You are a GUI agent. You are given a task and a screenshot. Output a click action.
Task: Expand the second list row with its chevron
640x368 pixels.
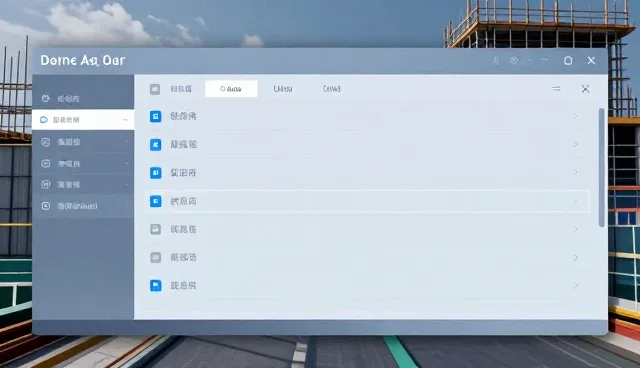tap(576, 144)
